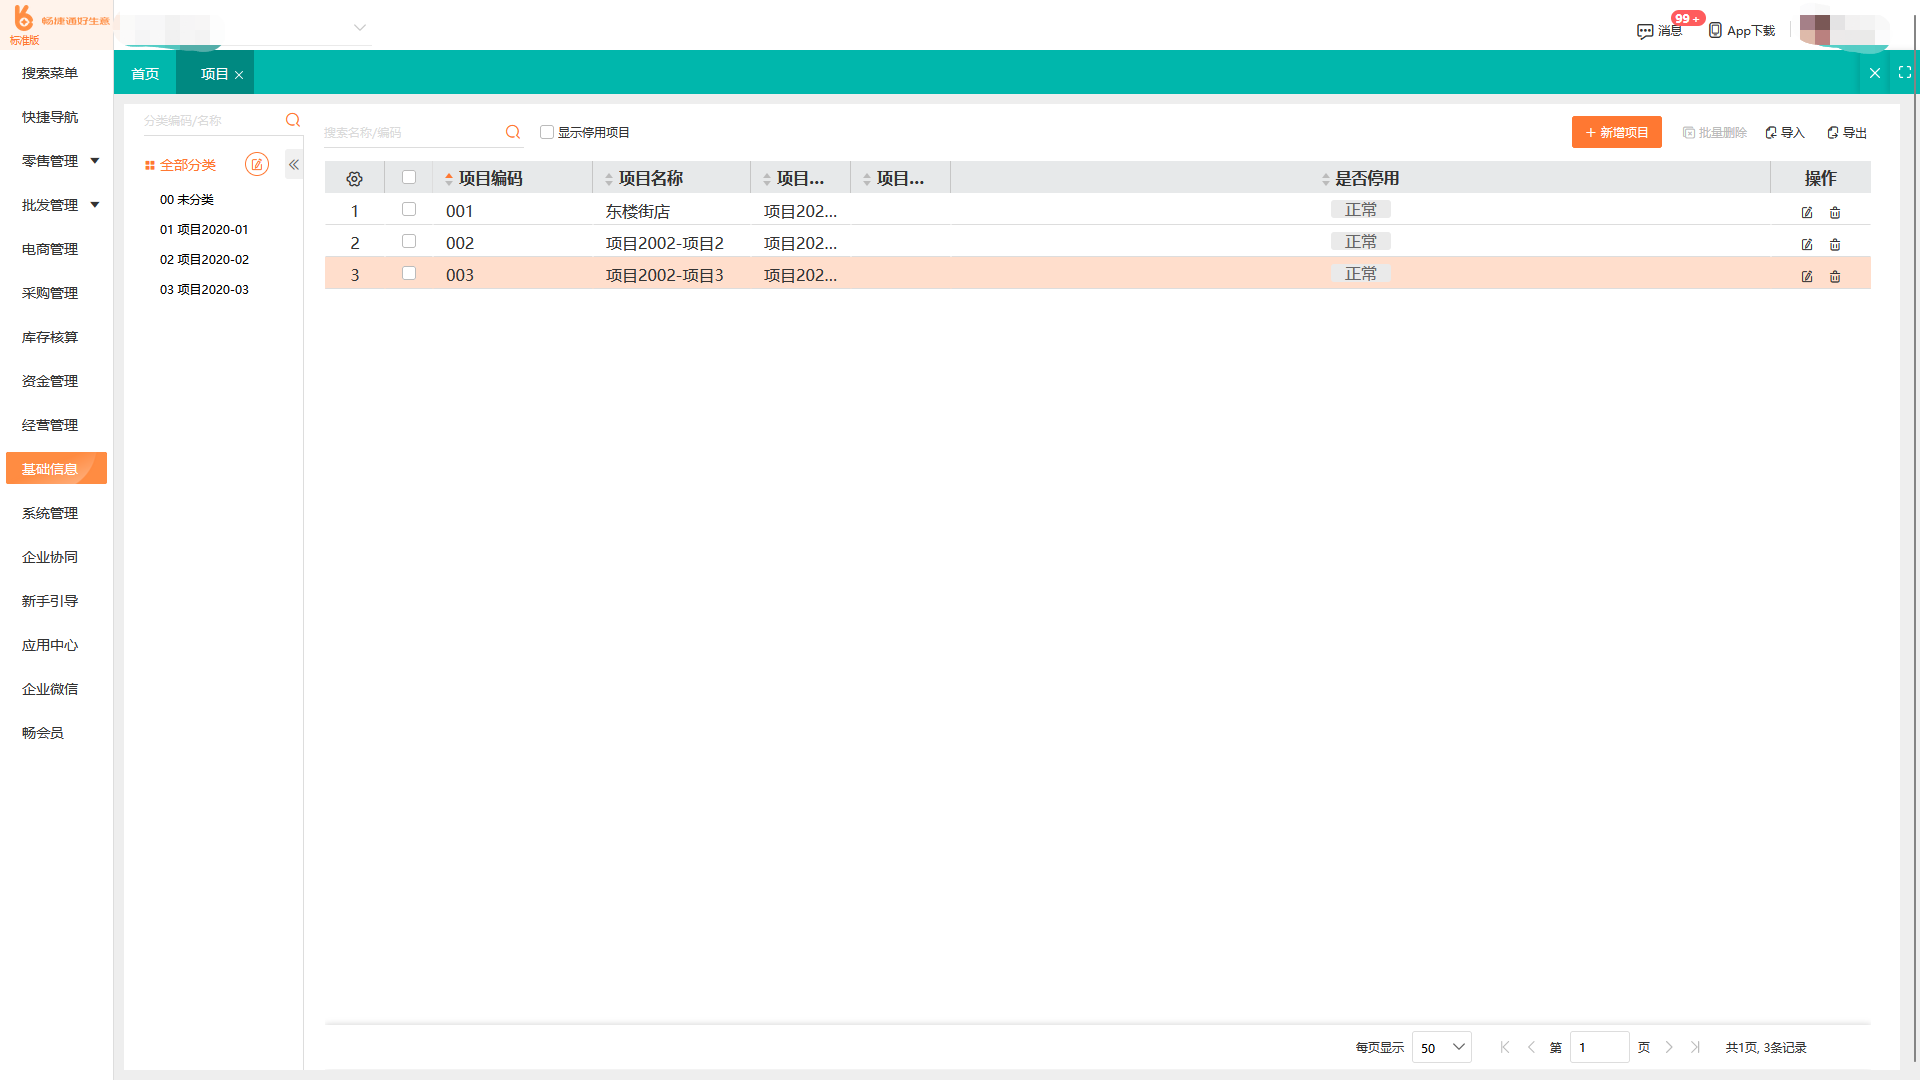Click the search magnifier icon in toolbar

point(514,132)
